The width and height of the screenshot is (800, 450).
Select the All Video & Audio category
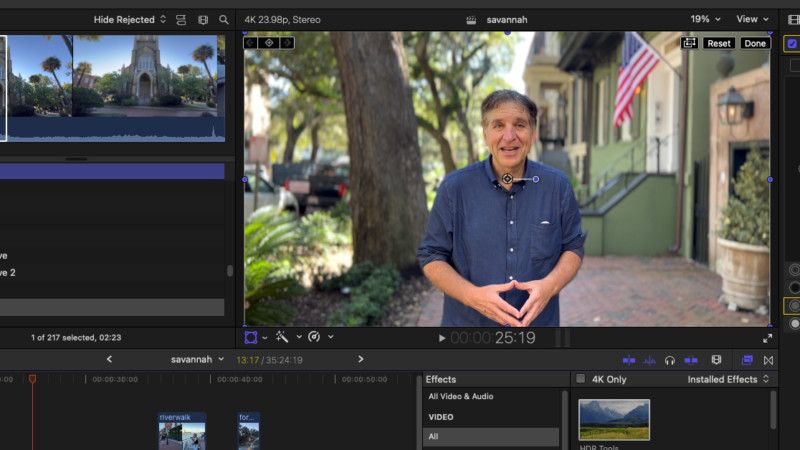[460, 397]
